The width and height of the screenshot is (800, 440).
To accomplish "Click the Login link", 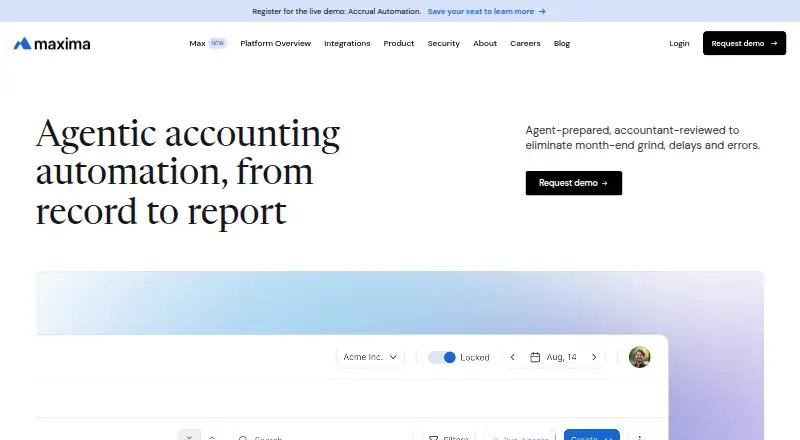I will 679,43.
